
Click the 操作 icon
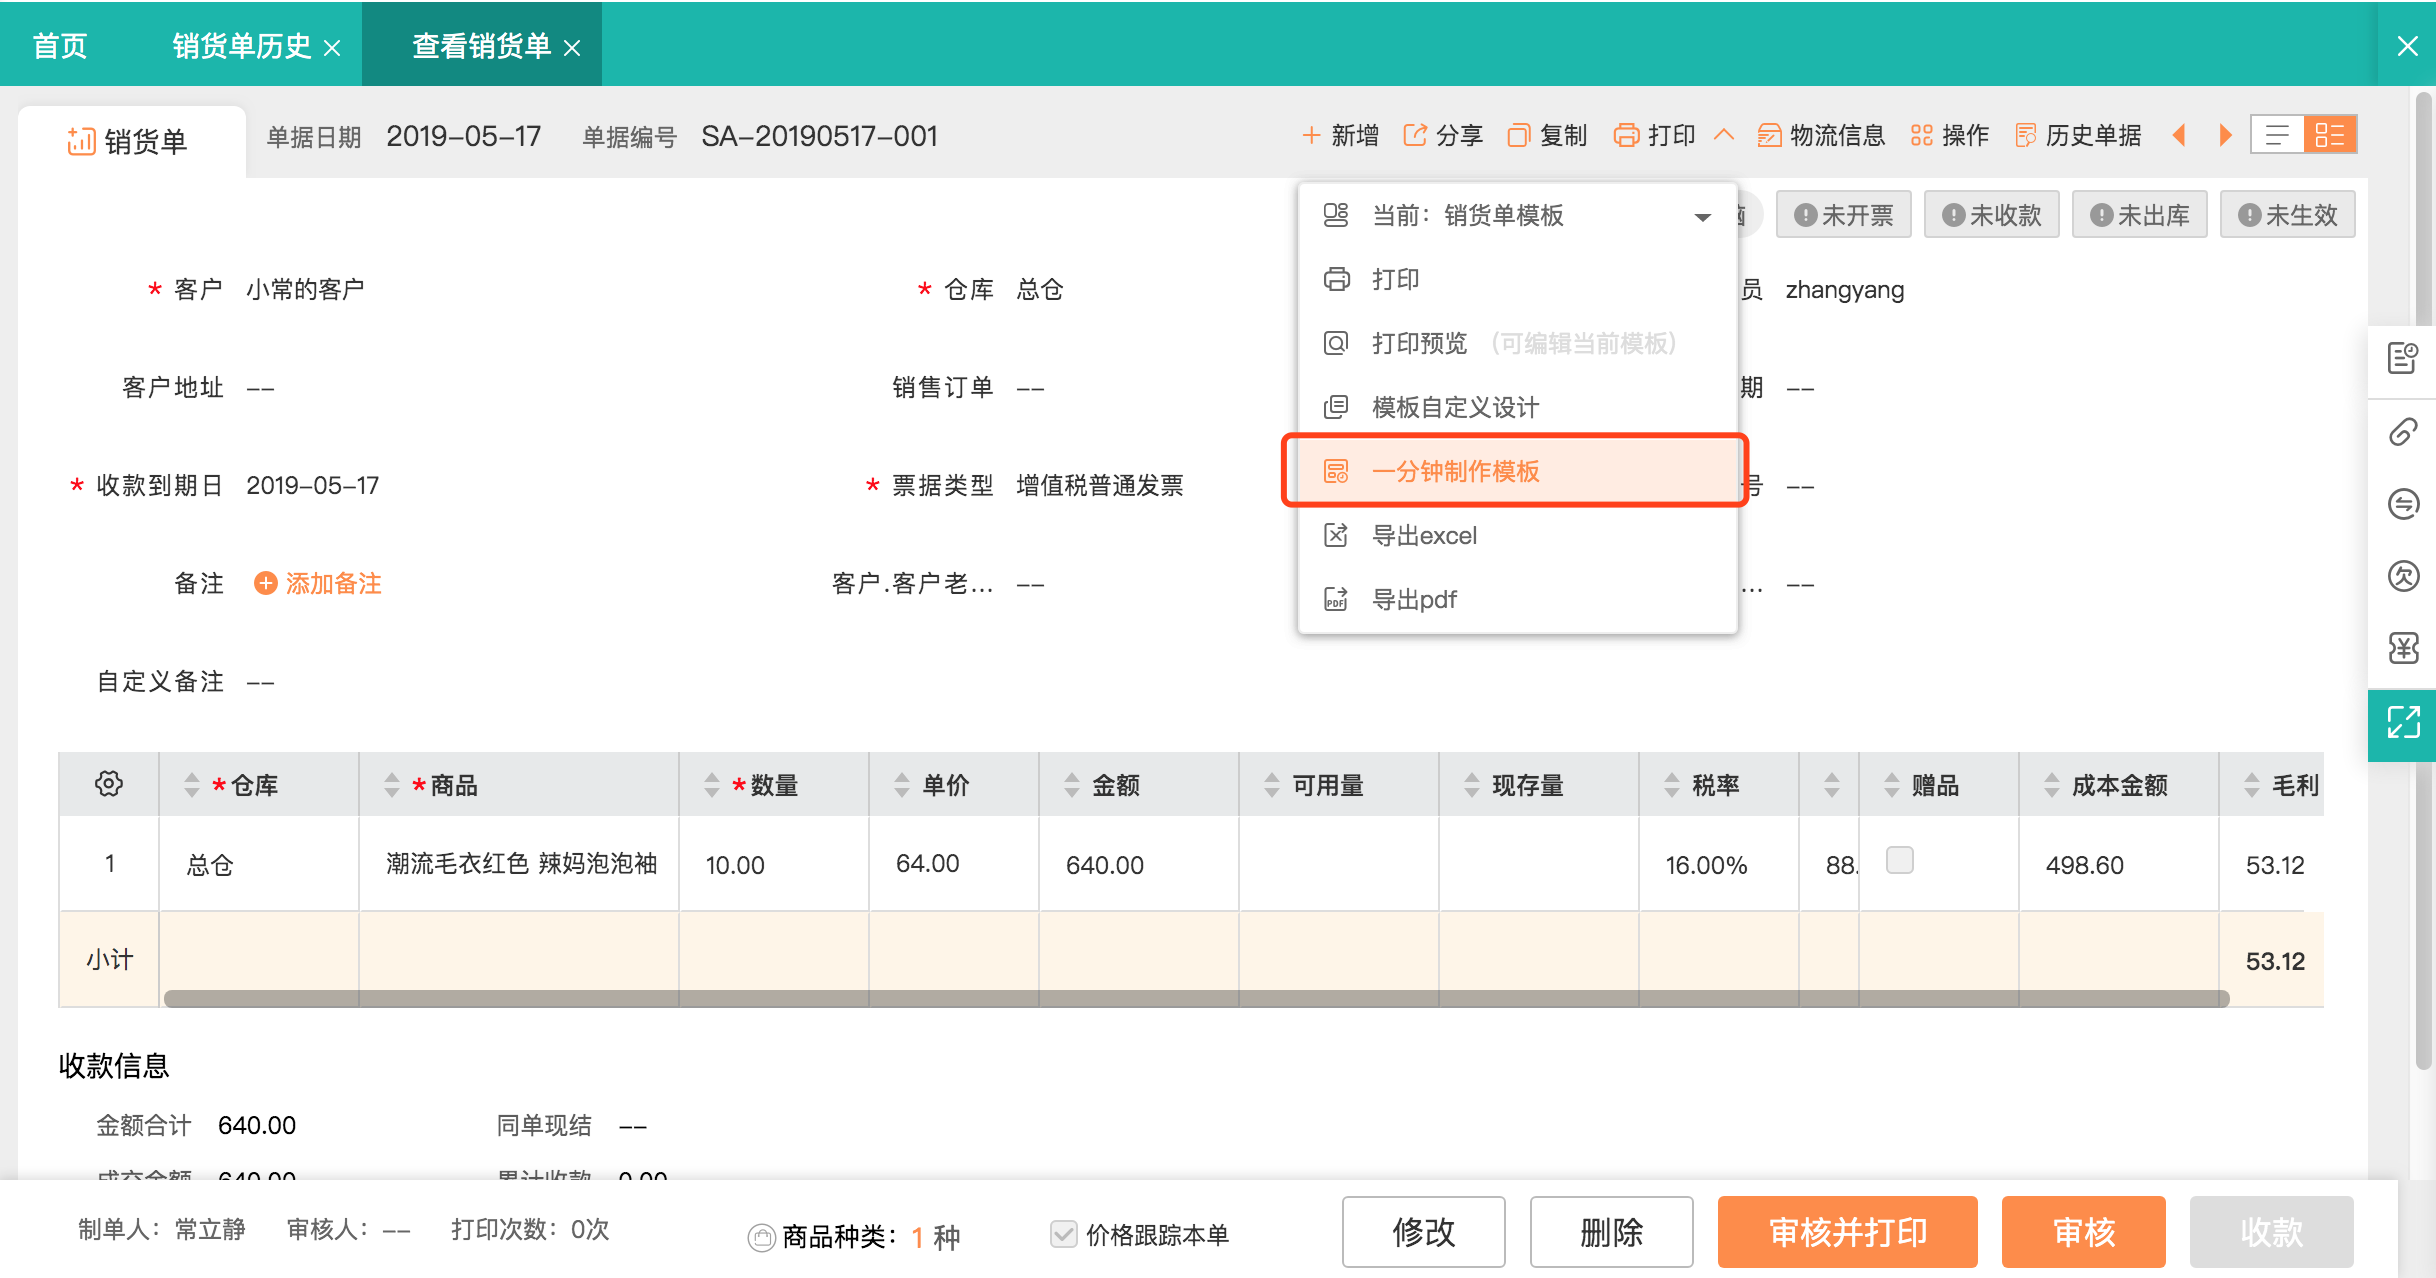click(1920, 135)
